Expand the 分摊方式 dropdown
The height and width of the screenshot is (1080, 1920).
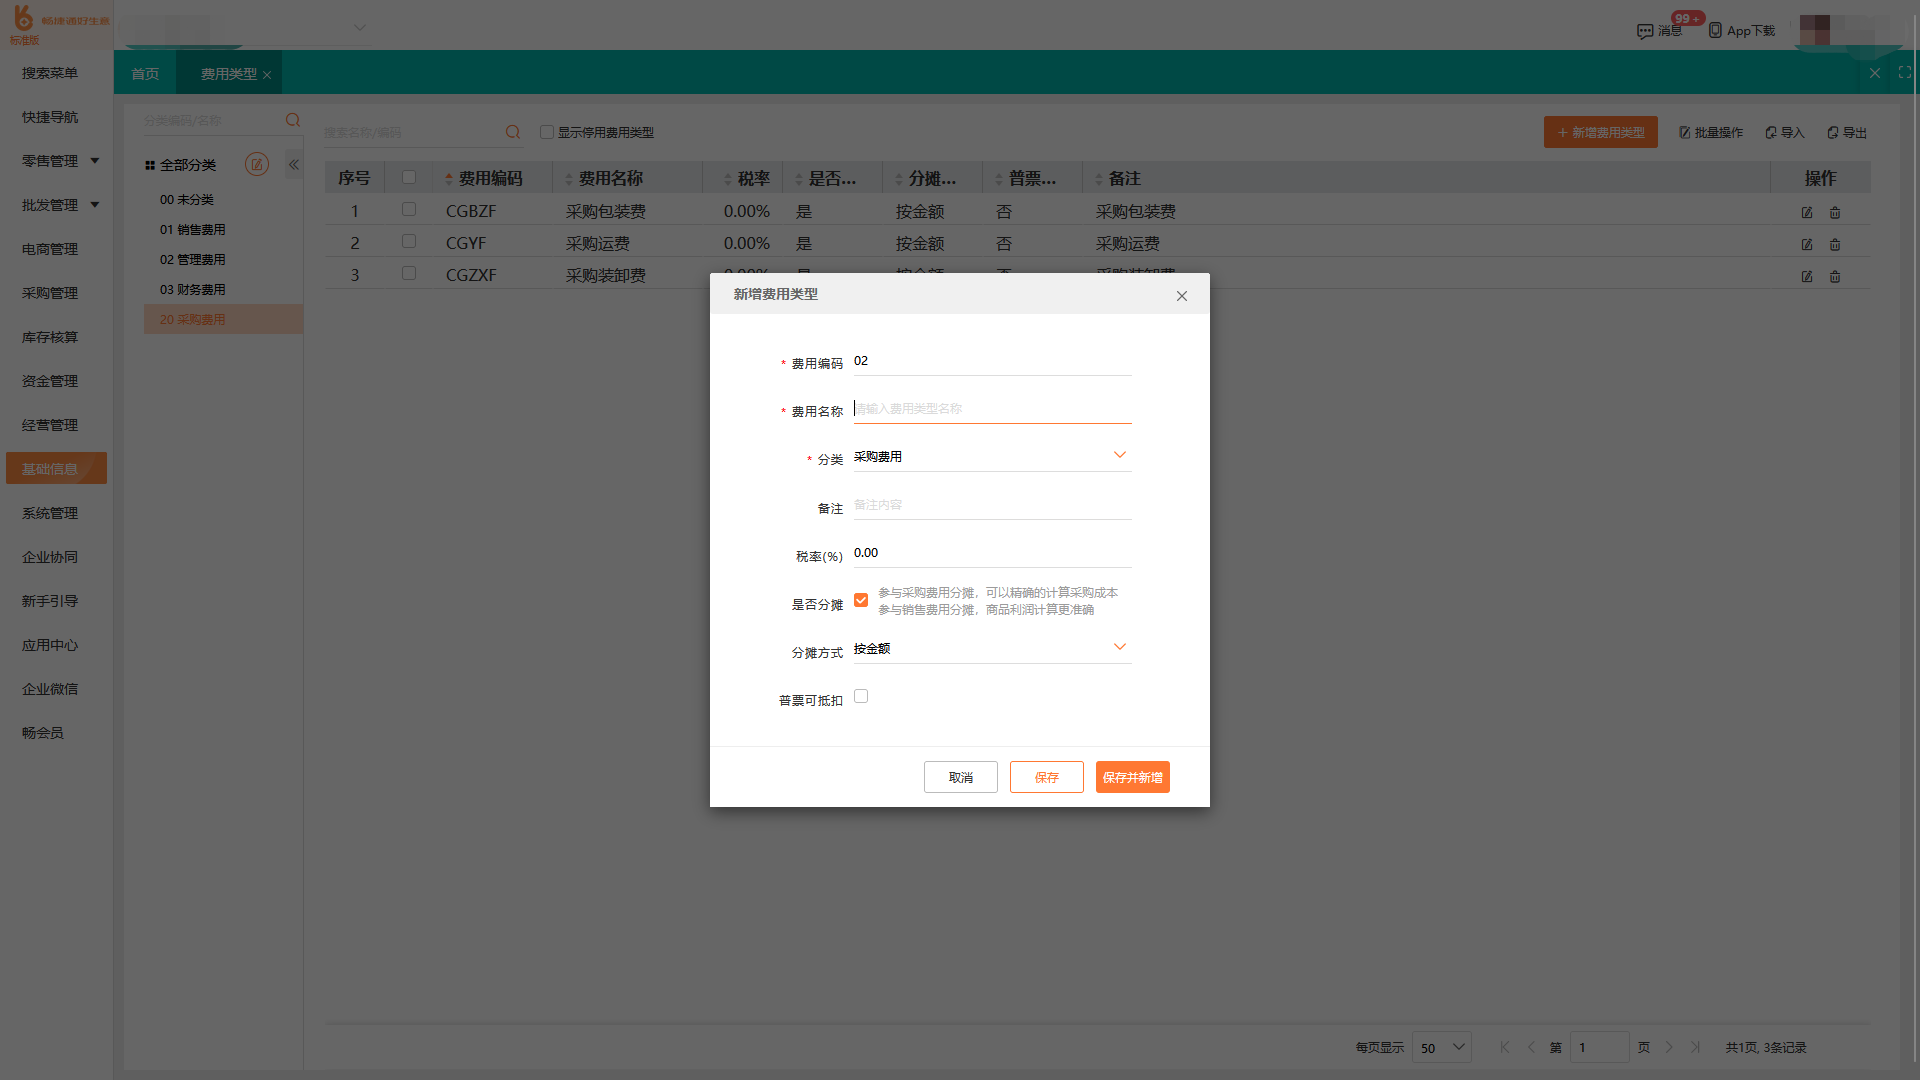[1120, 647]
